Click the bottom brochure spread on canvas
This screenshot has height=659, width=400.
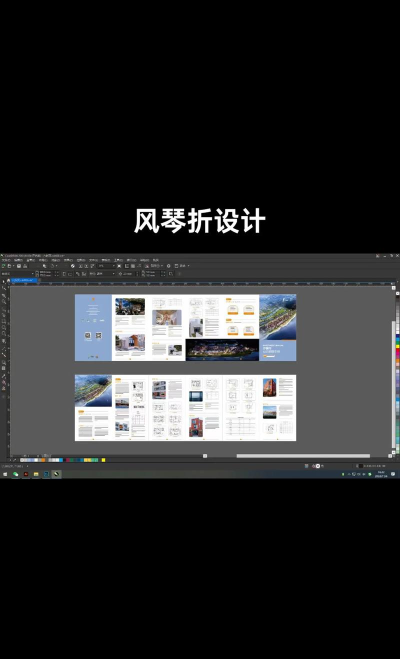point(185,408)
